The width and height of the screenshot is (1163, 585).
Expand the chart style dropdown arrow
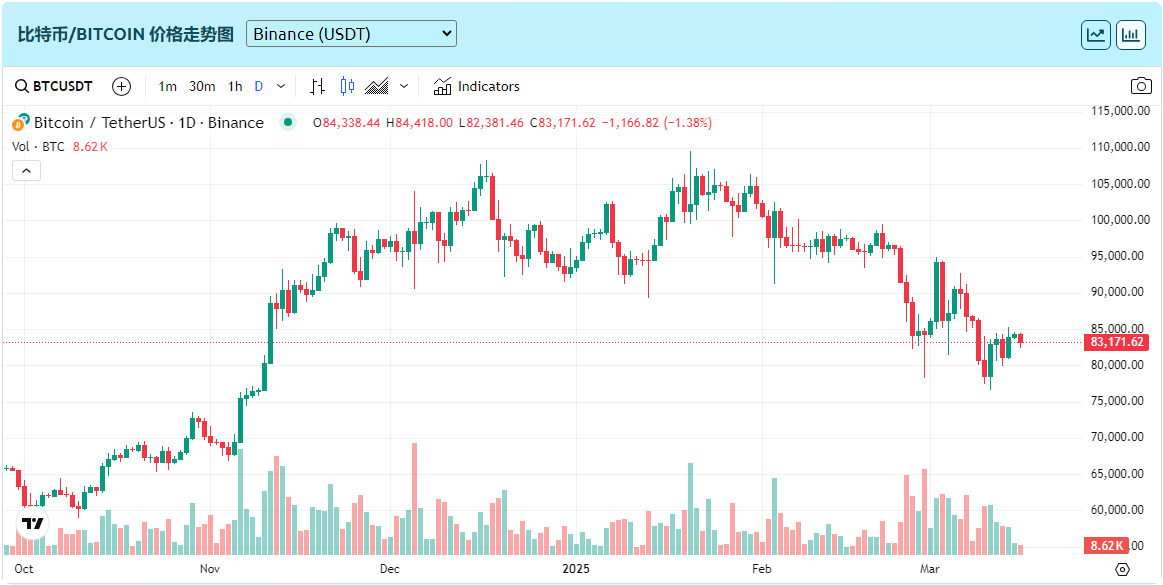click(x=404, y=86)
